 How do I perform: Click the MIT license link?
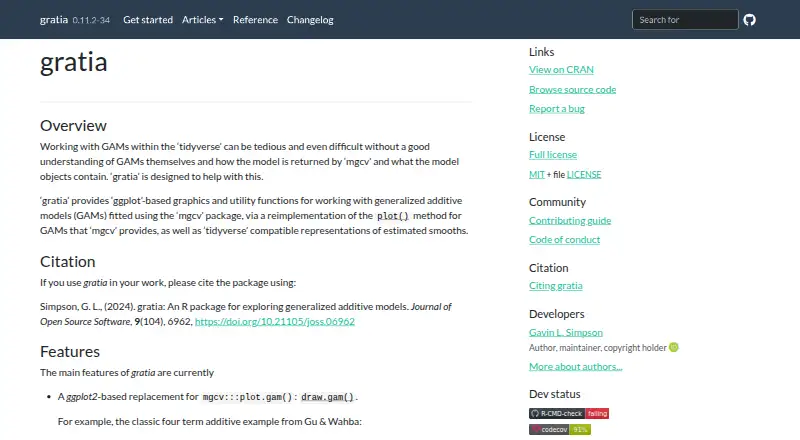pyautogui.click(x=537, y=175)
